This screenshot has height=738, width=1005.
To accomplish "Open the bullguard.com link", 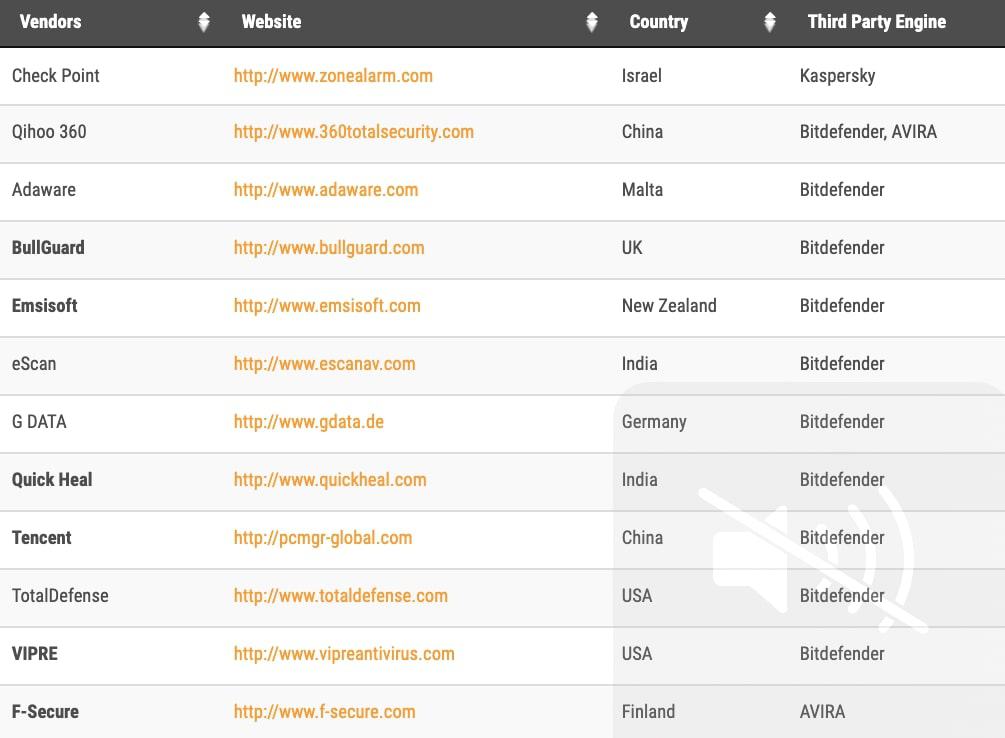I will point(329,247).
